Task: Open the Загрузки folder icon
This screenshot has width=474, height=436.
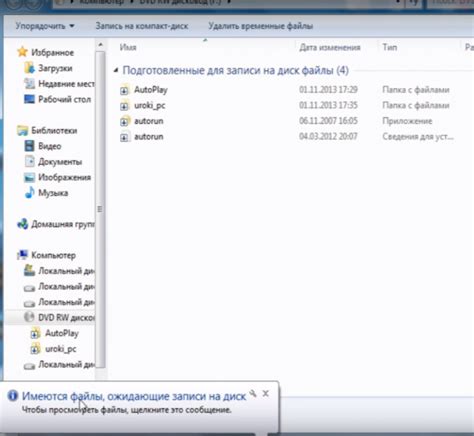Action: 30,68
